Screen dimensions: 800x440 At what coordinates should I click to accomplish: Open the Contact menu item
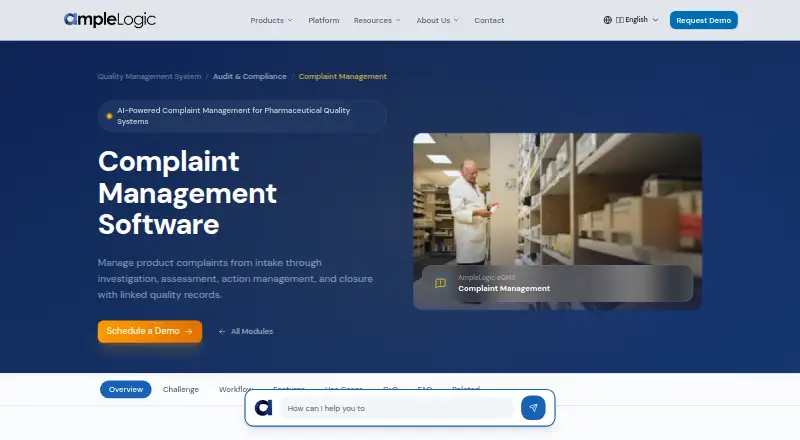(x=489, y=20)
